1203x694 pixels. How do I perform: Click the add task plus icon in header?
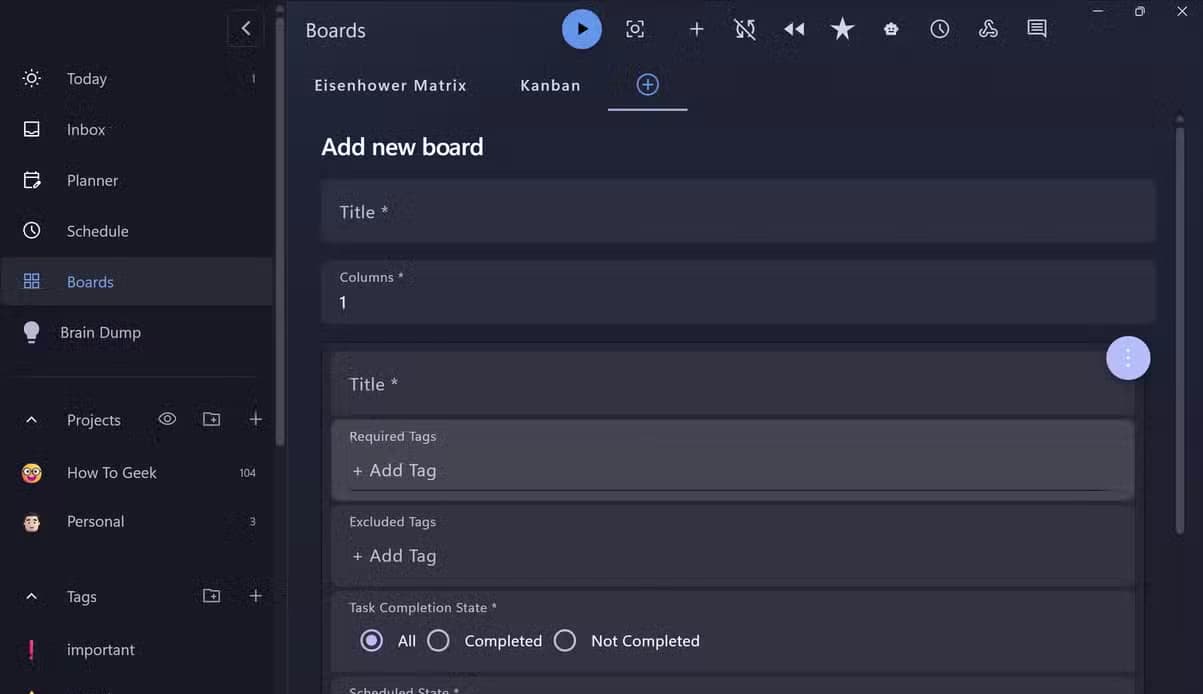(697, 29)
